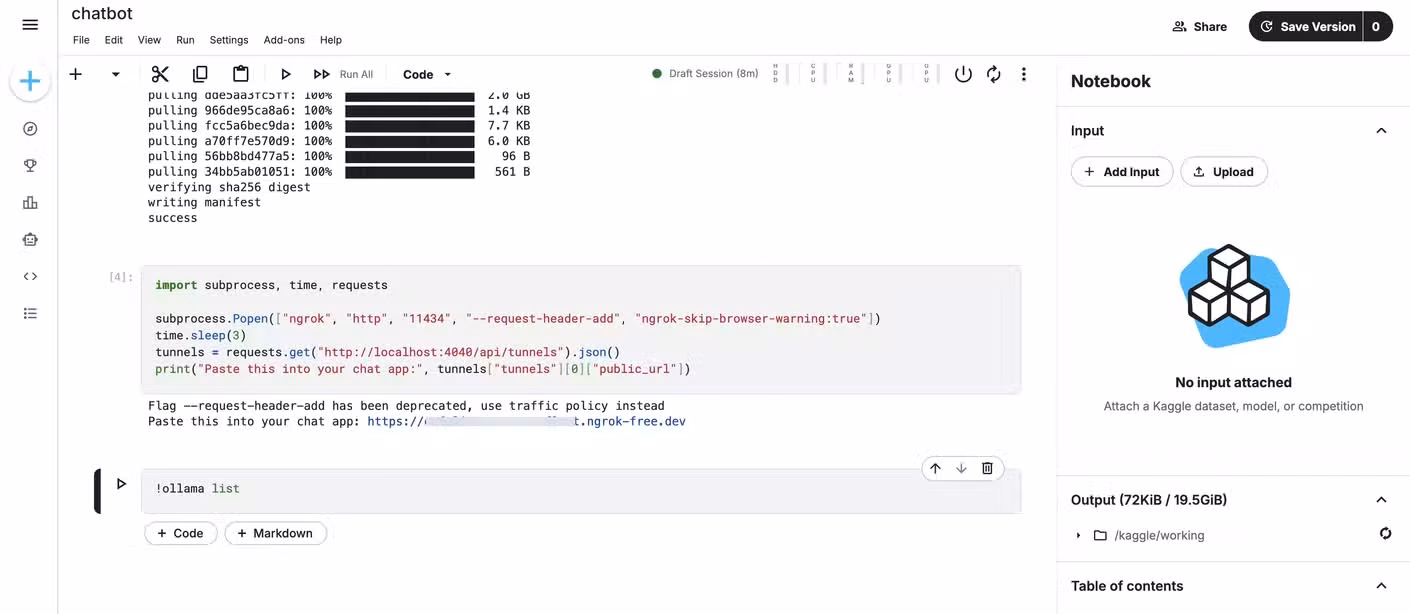The width and height of the screenshot is (1410, 614).
Task: Click Run All in toolbar
Action: [x=343, y=74]
